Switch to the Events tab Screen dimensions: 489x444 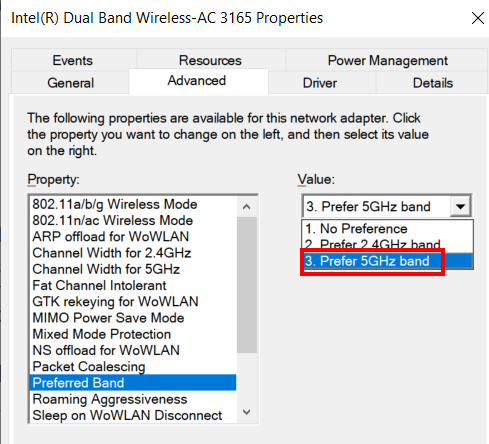click(73, 60)
